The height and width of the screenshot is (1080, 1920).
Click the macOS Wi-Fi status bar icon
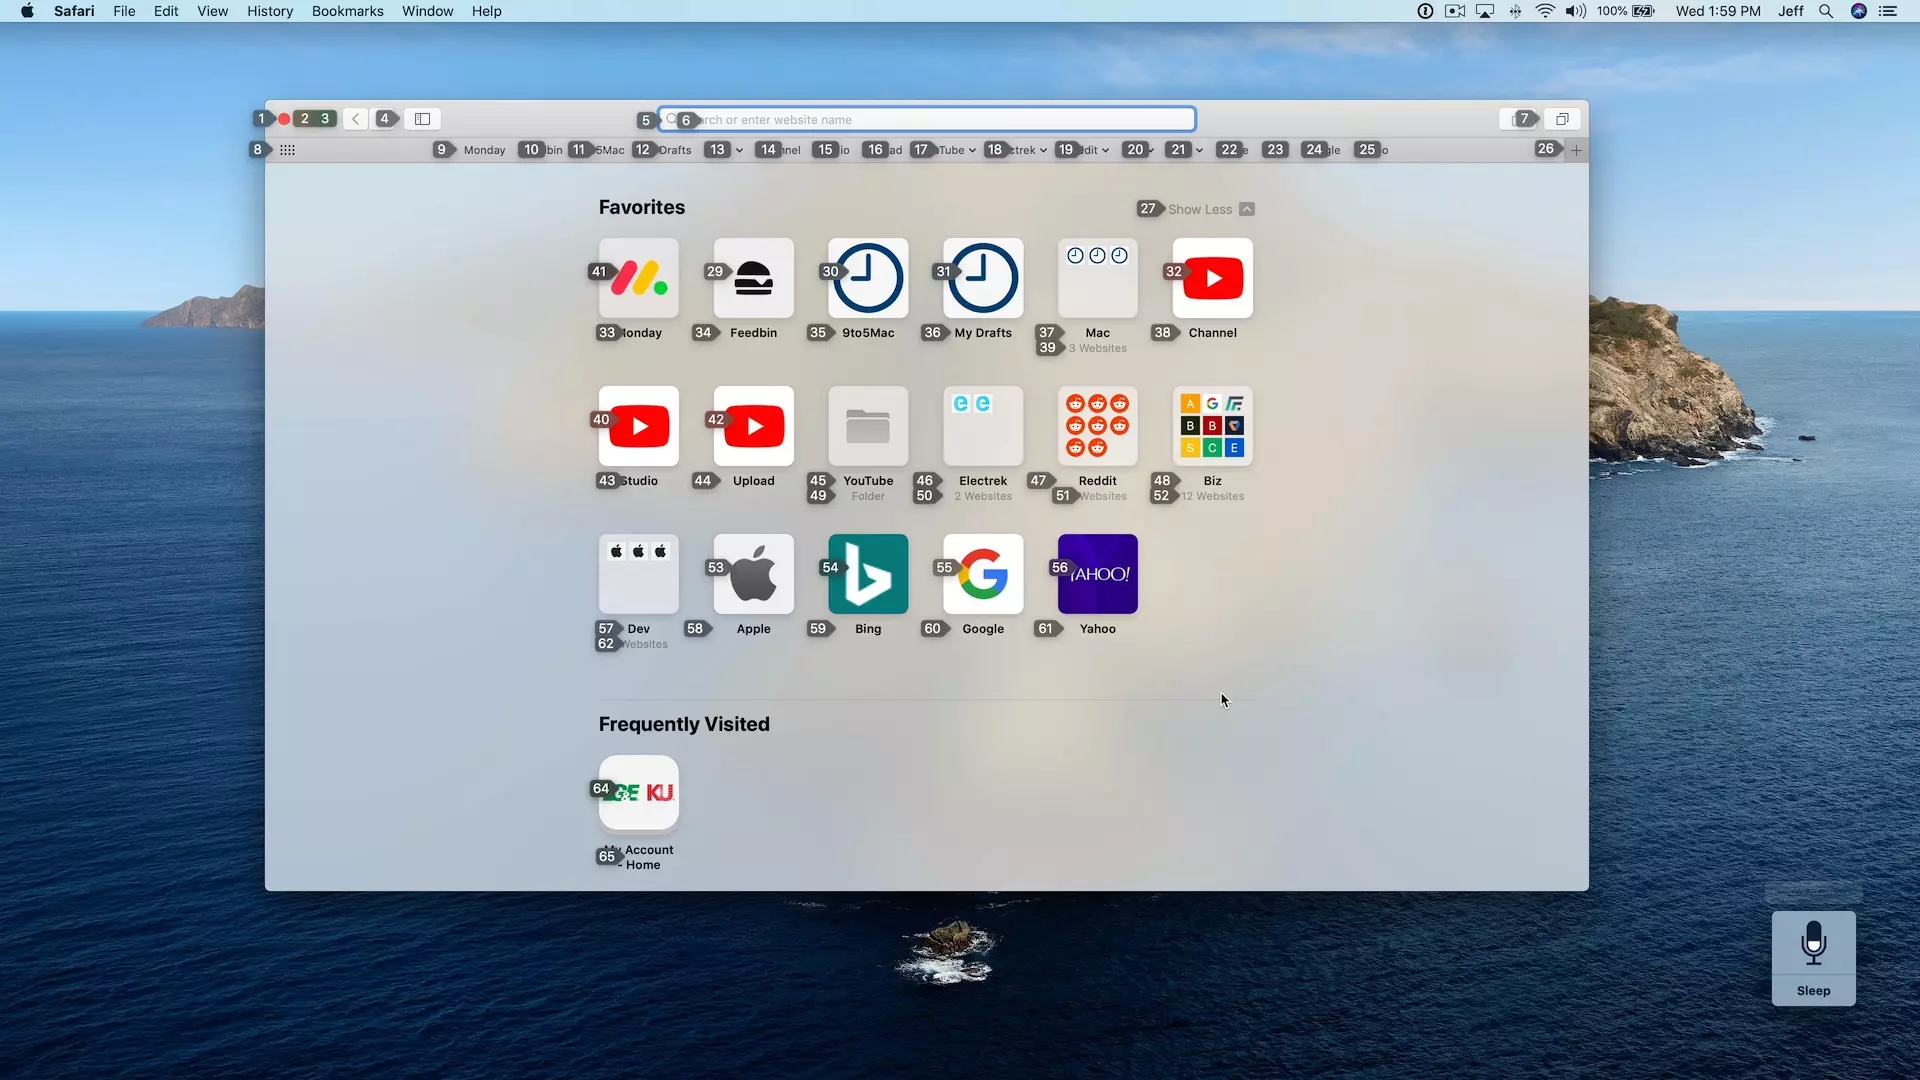(1544, 12)
